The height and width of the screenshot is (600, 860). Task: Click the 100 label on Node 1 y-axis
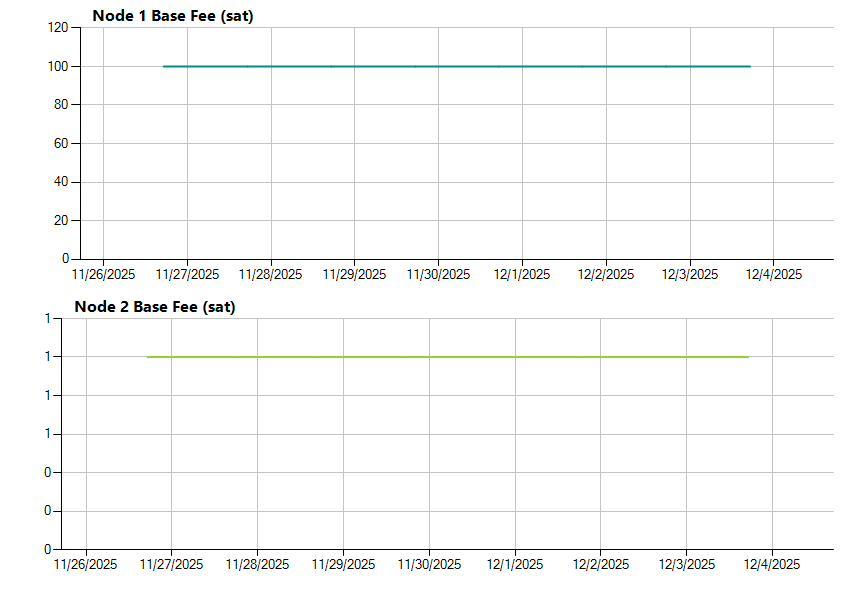click(57, 66)
